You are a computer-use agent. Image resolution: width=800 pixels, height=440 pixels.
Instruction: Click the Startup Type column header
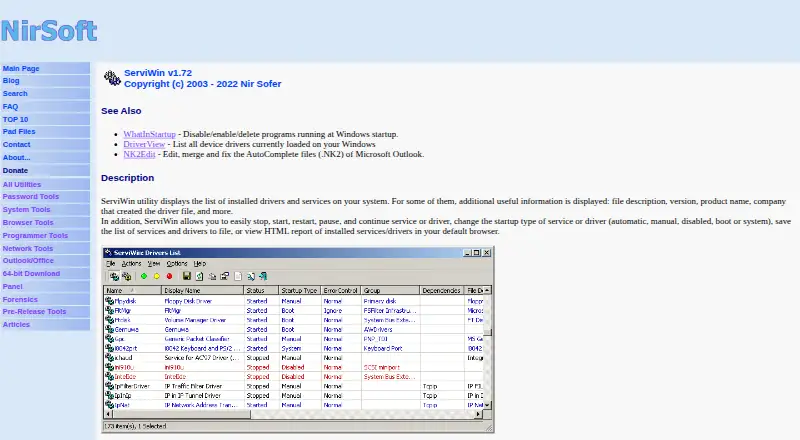[299, 290]
